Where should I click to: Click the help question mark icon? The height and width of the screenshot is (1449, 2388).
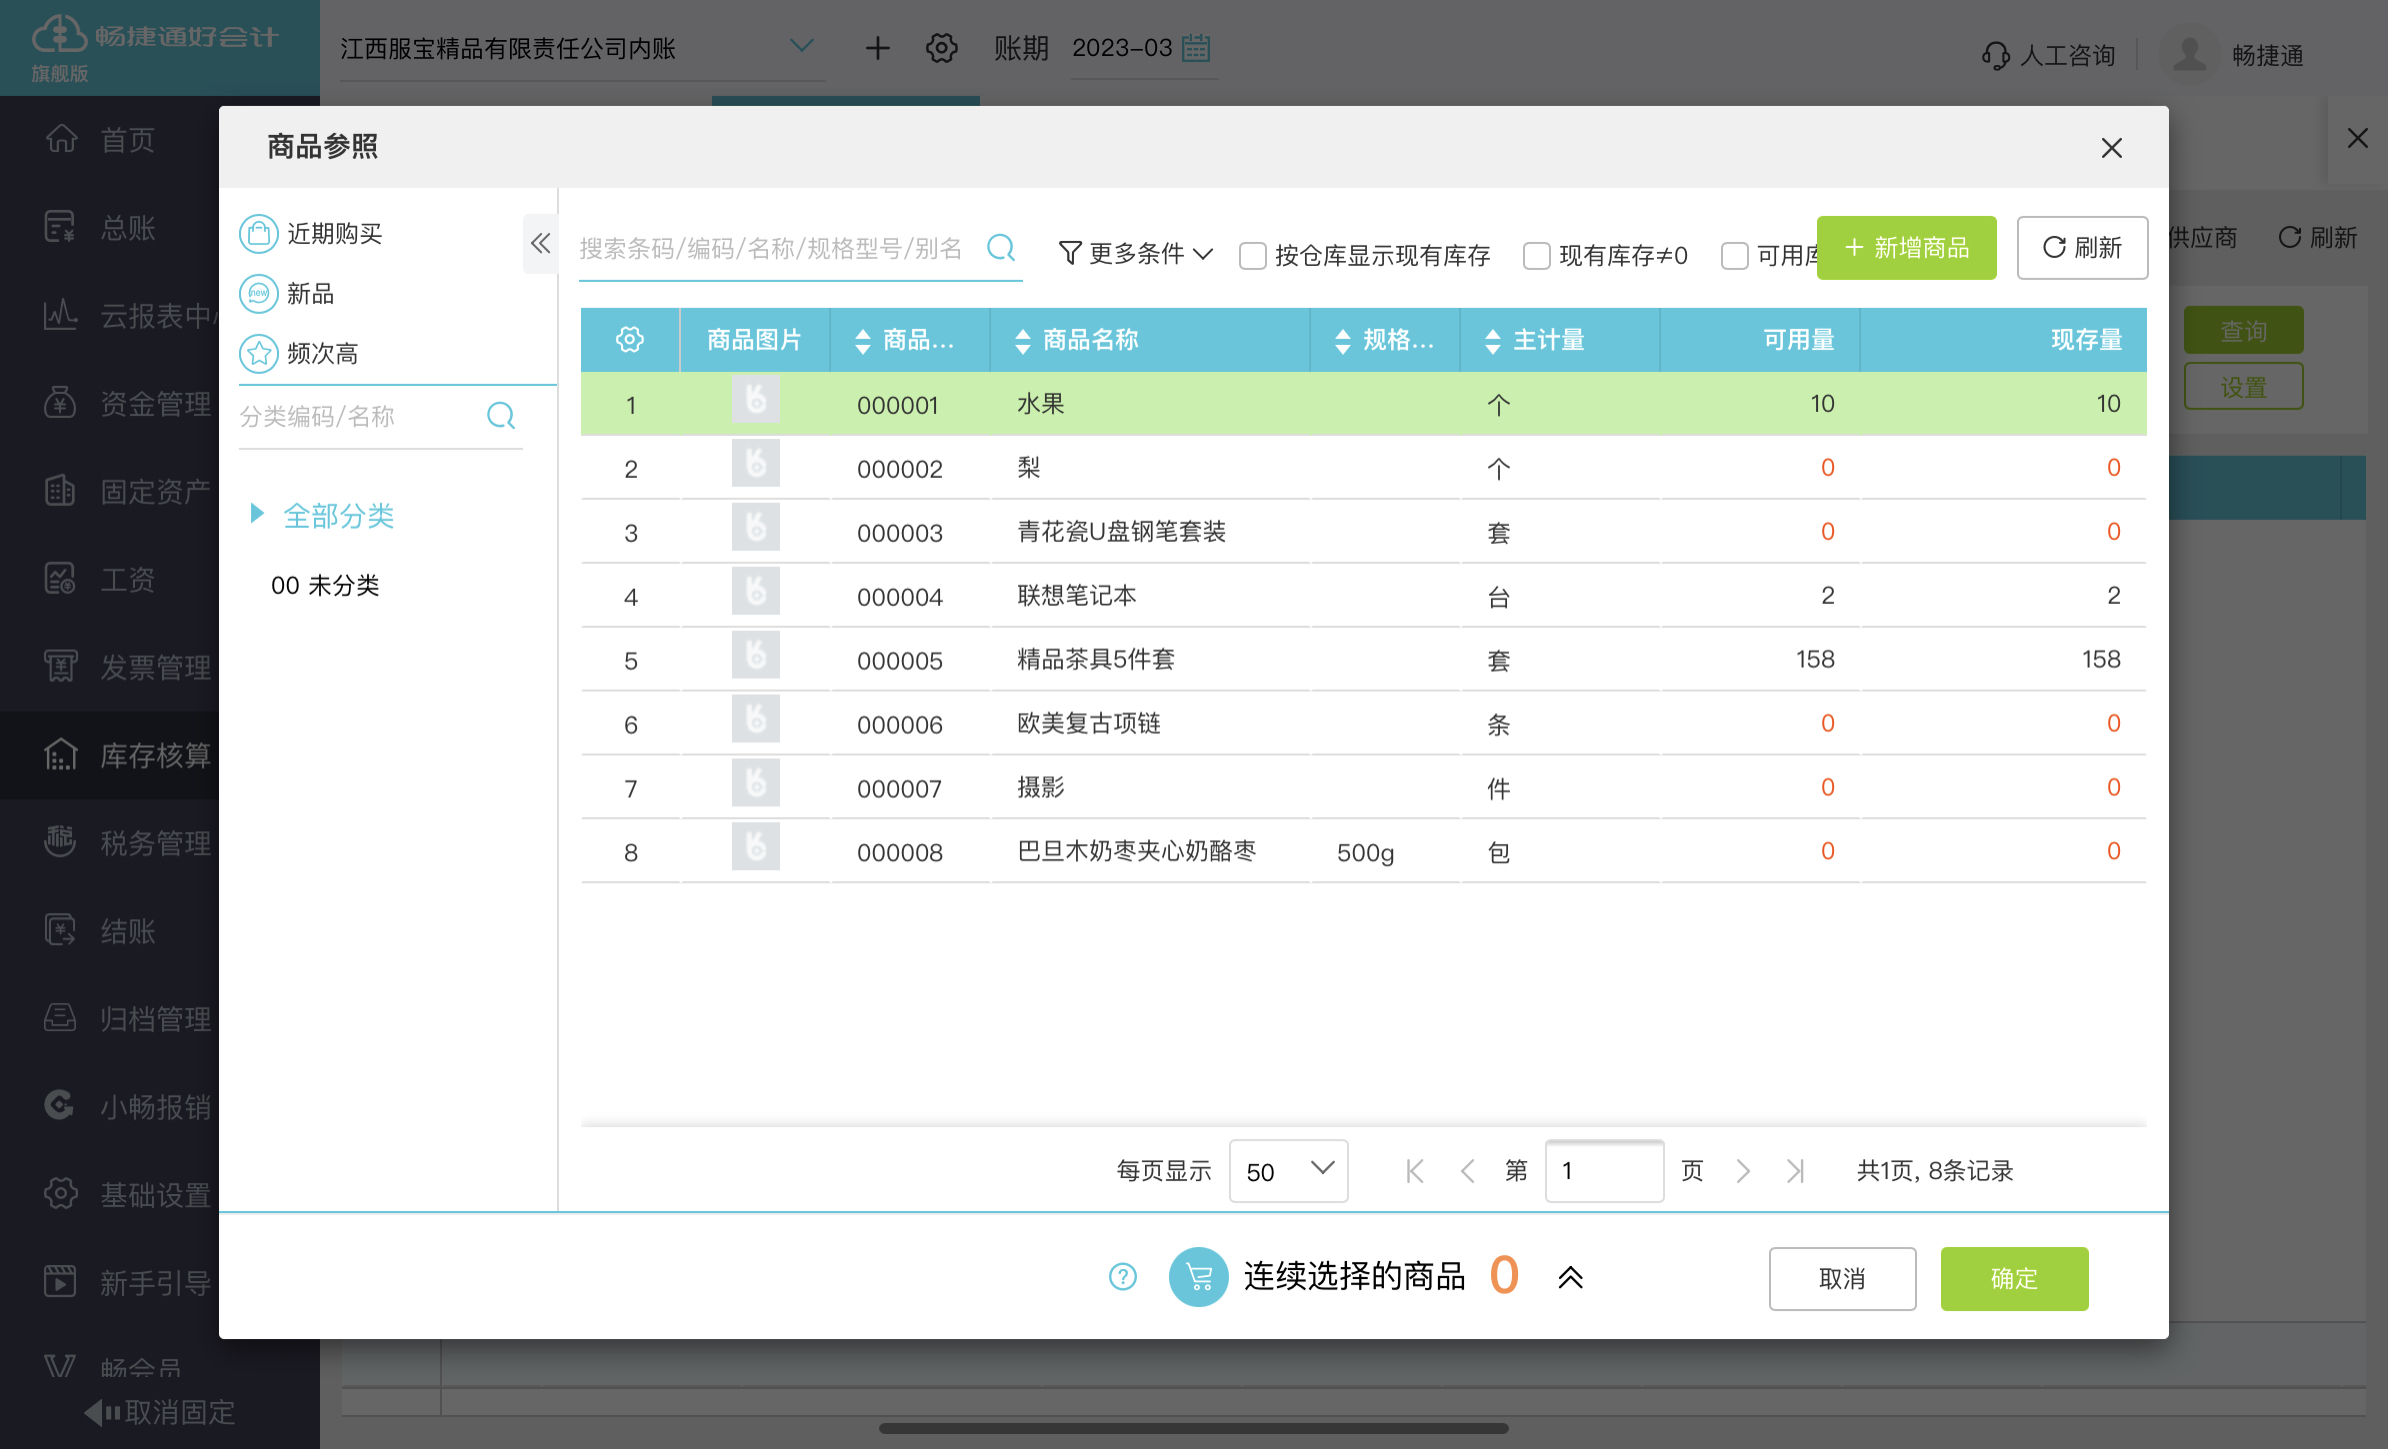(x=1124, y=1277)
